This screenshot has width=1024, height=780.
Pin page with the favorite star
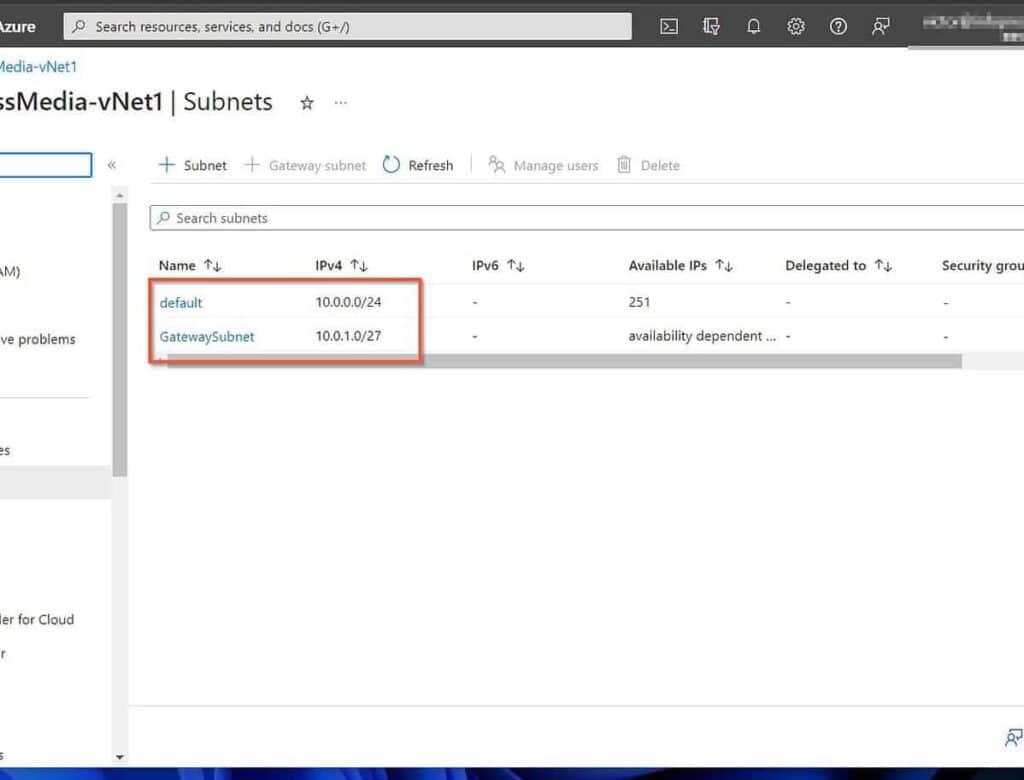point(307,103)
